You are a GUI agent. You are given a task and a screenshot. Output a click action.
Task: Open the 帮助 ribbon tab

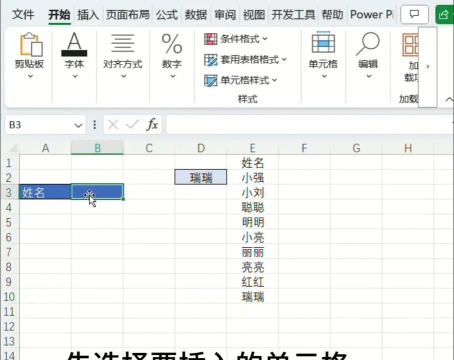coord(332,15)
